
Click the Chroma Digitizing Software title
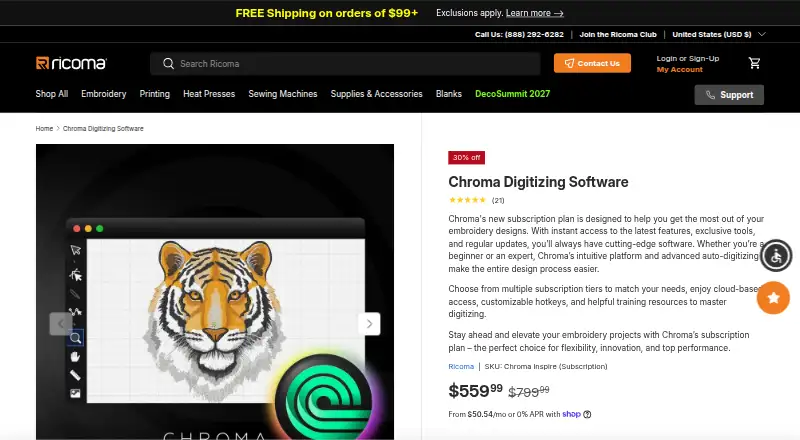click(538, 182)
